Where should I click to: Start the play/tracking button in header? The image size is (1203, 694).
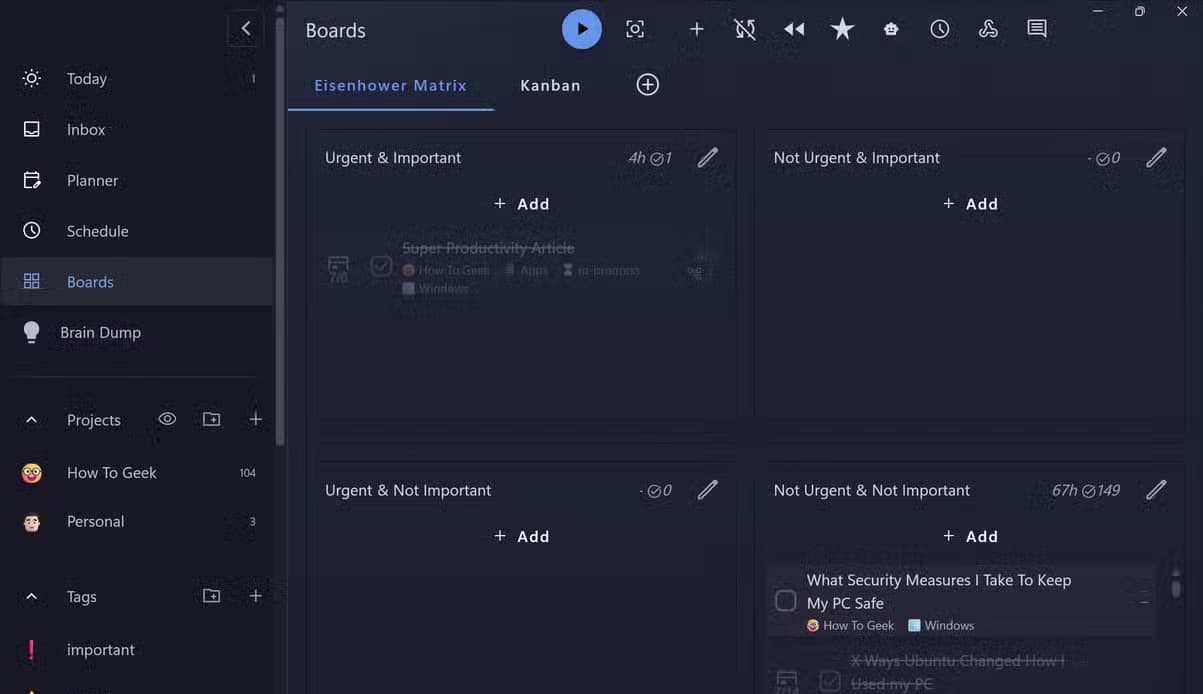point(582,29)
